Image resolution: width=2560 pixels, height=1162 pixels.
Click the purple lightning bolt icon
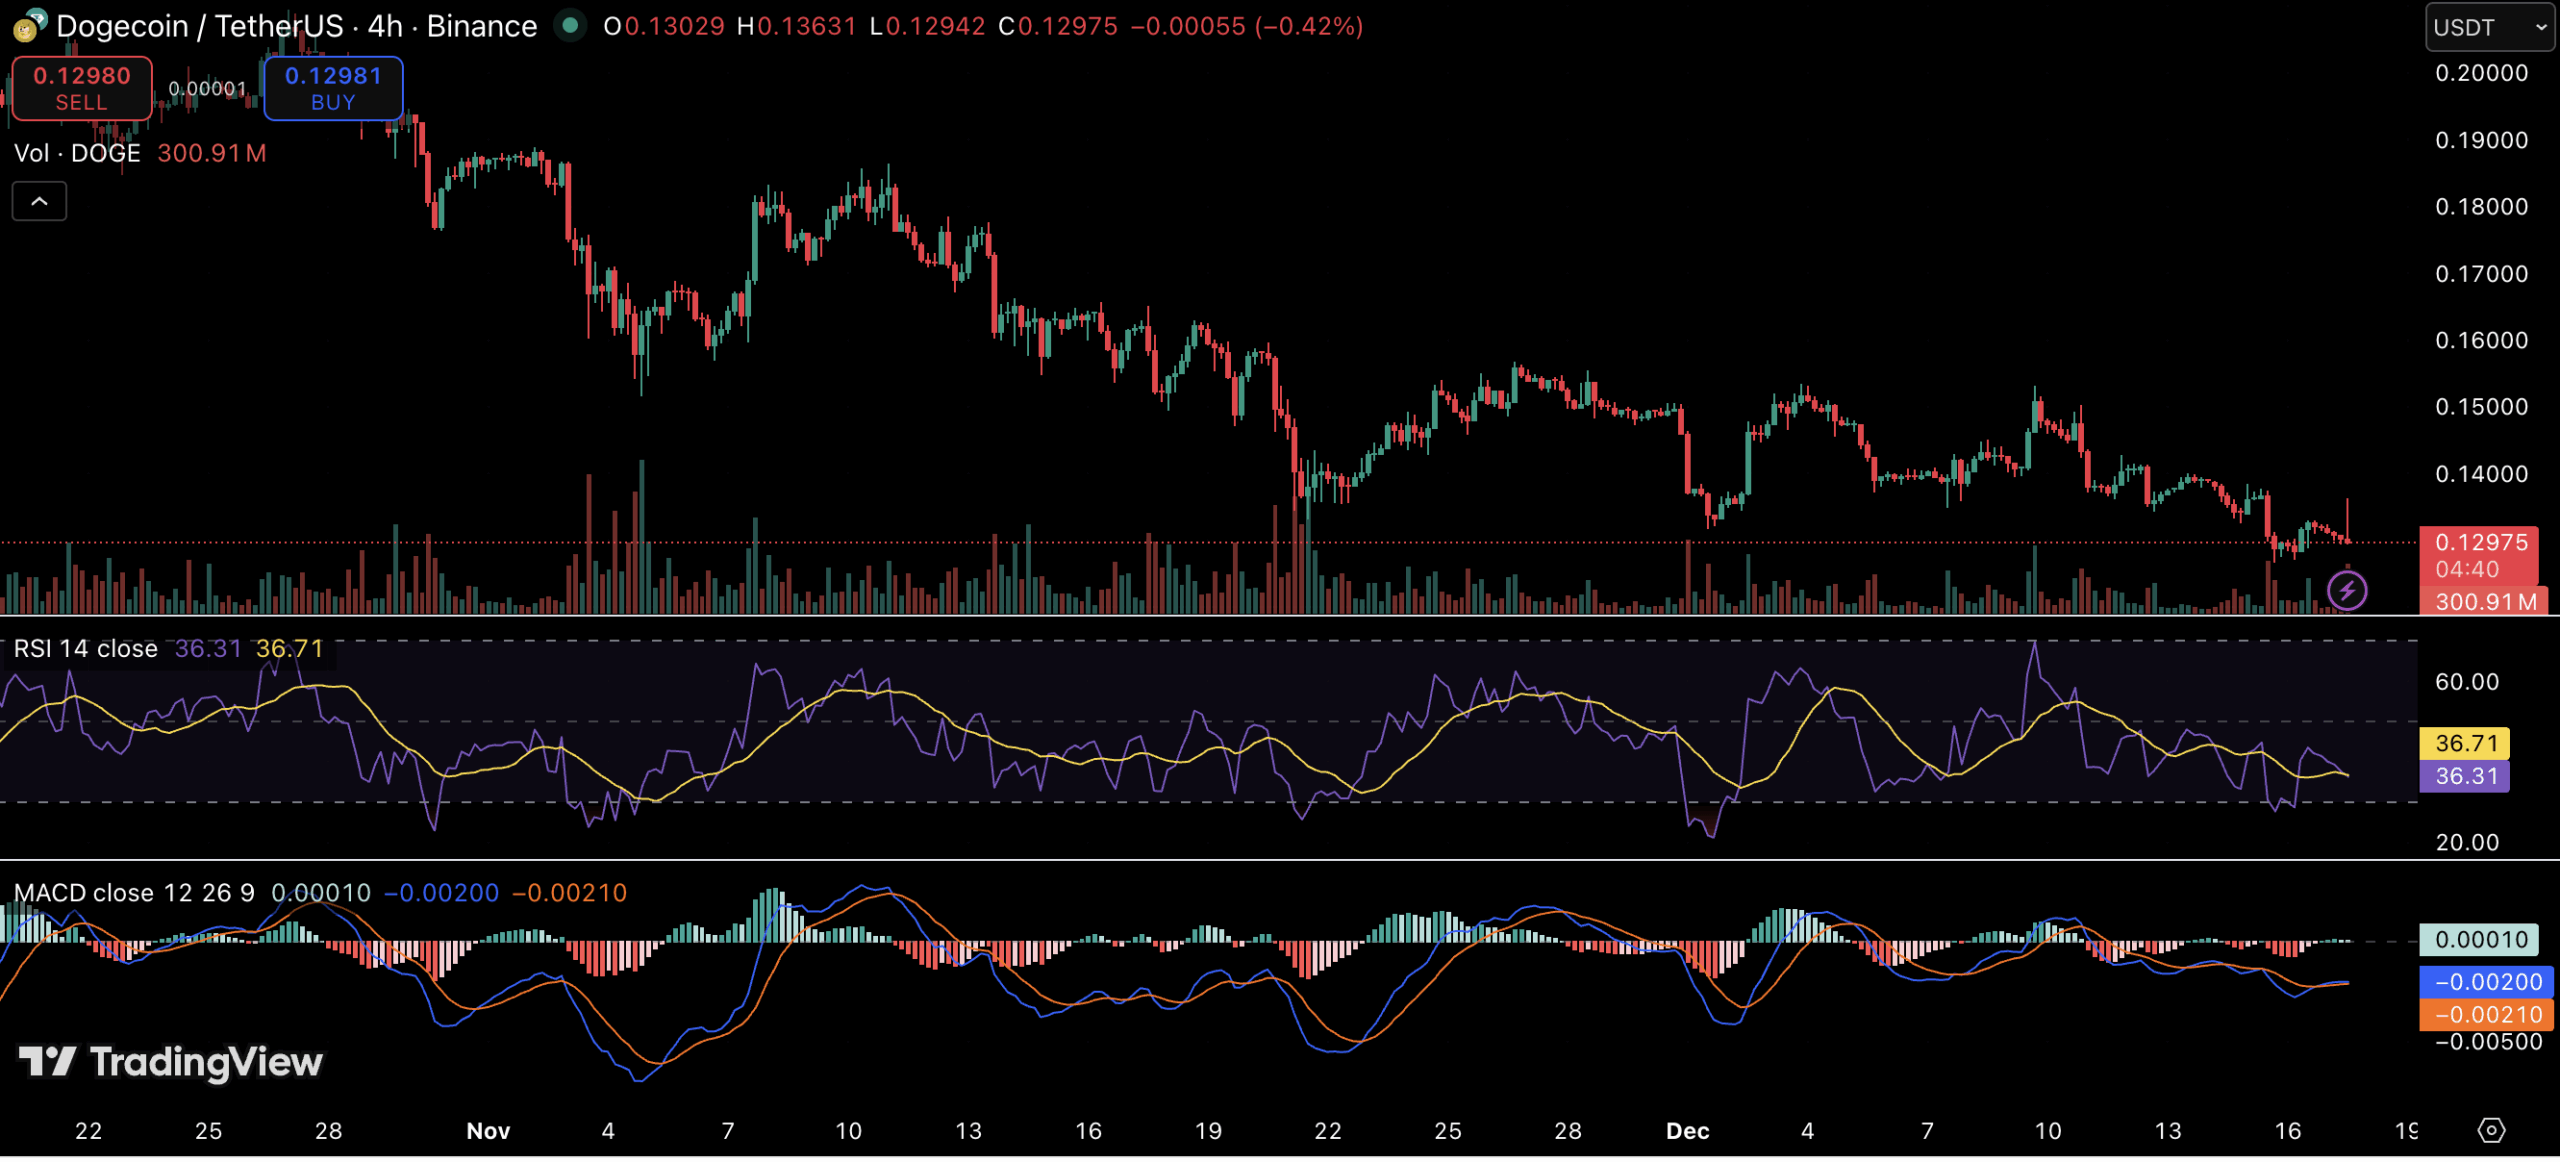[x=2346, y=590]
